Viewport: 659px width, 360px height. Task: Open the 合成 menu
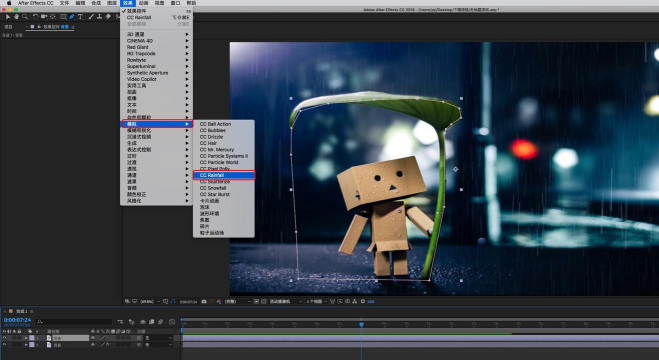click(96, 3)
